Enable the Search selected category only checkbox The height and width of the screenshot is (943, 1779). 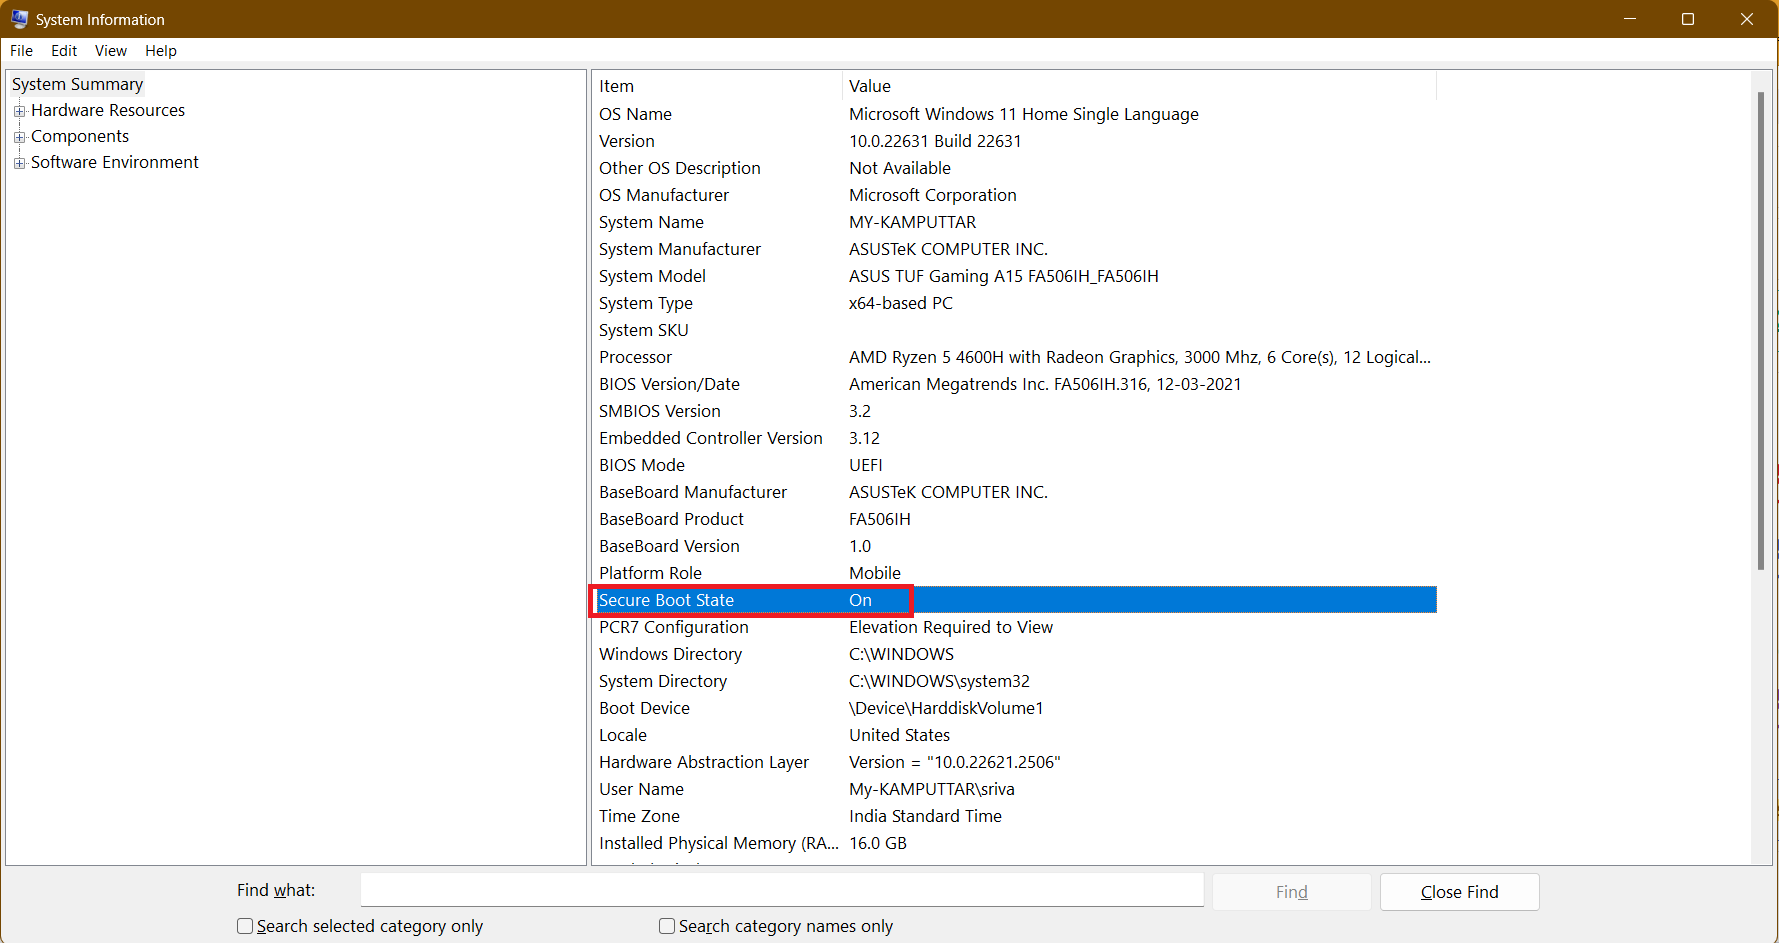(245, 926)
